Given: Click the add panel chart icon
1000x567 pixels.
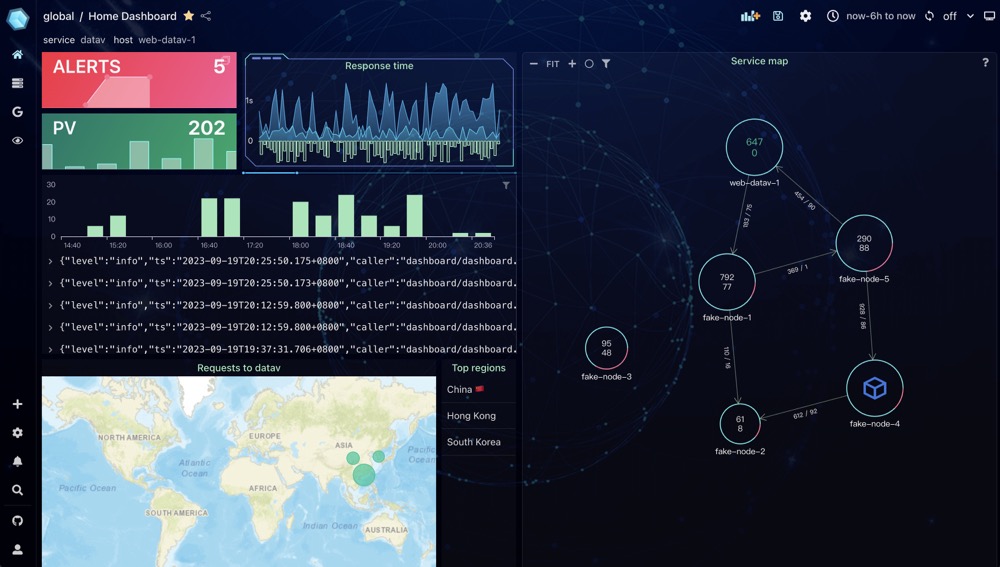Looking at the screenshot, I should pos(750,16).
